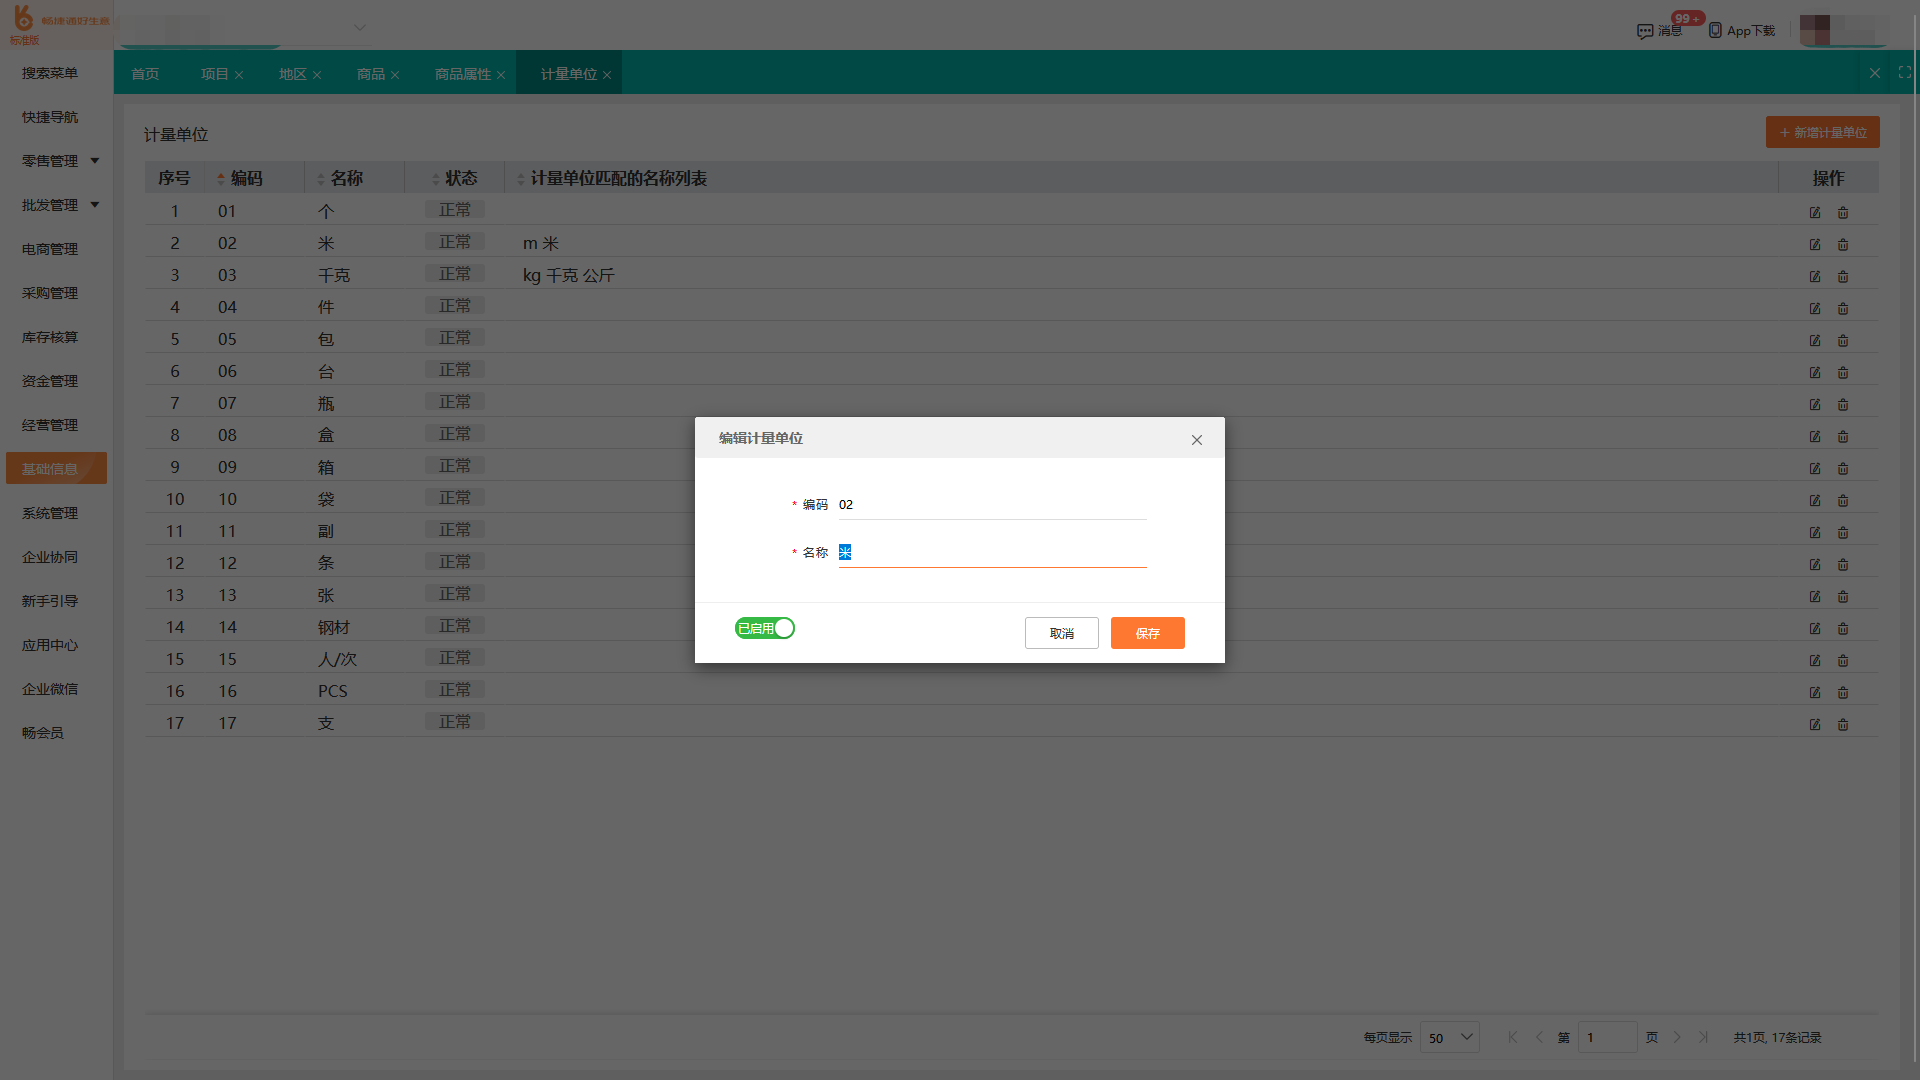The height and width of the screenshot is (1080, 1920).
Task: Click the add new measurement unit button
Action: (1821, 132)
